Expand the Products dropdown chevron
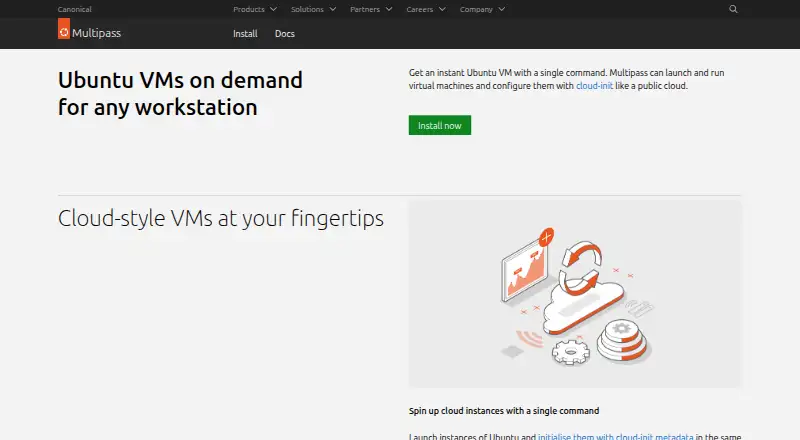 click(x=273, y=9)
